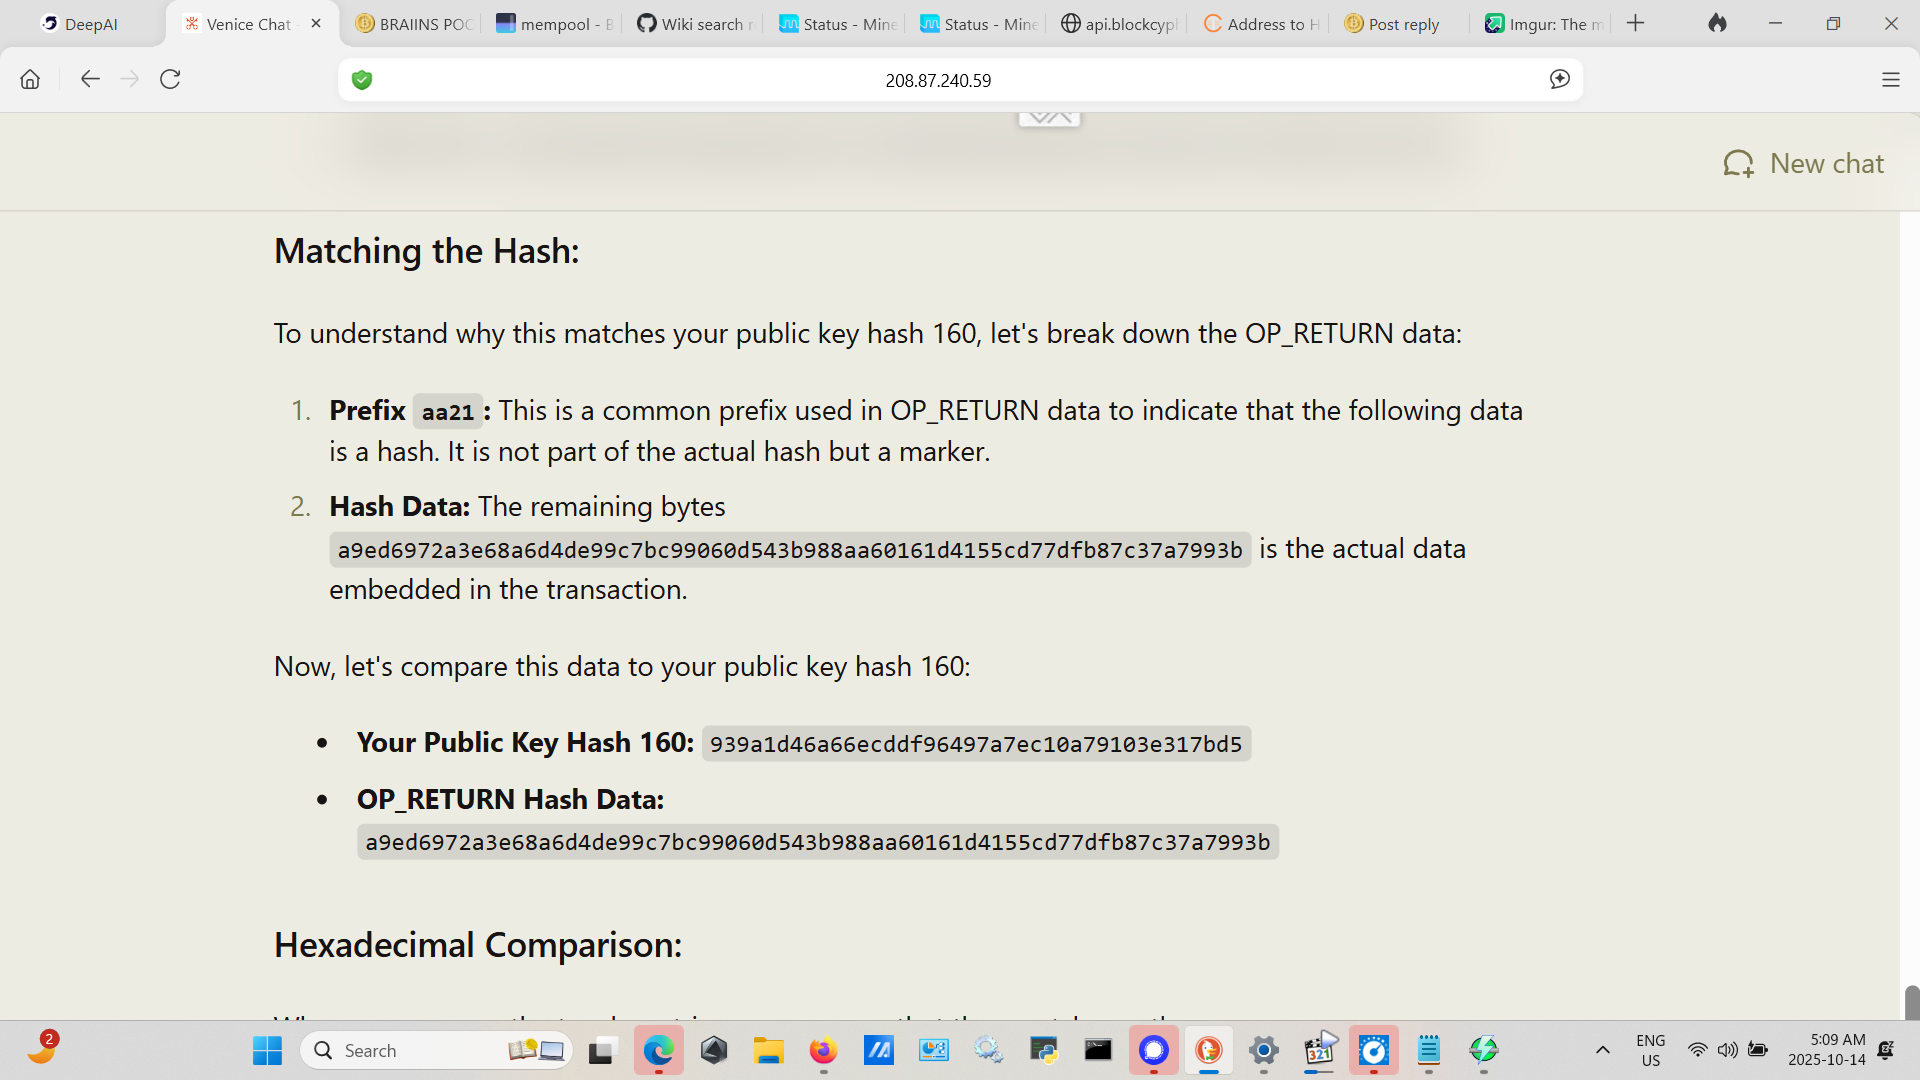The height and width of the screenshot is (1080, 1920).
Task: Open a new browser tab
Action: point(1635,23)
